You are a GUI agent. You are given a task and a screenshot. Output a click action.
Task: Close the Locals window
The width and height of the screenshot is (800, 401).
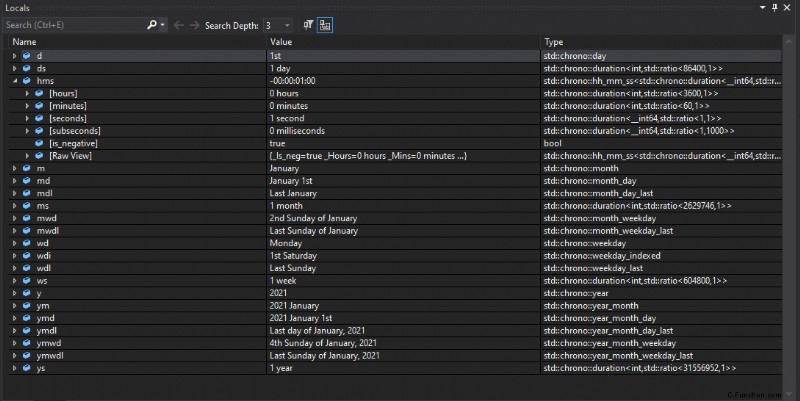(x=789, y=7)
